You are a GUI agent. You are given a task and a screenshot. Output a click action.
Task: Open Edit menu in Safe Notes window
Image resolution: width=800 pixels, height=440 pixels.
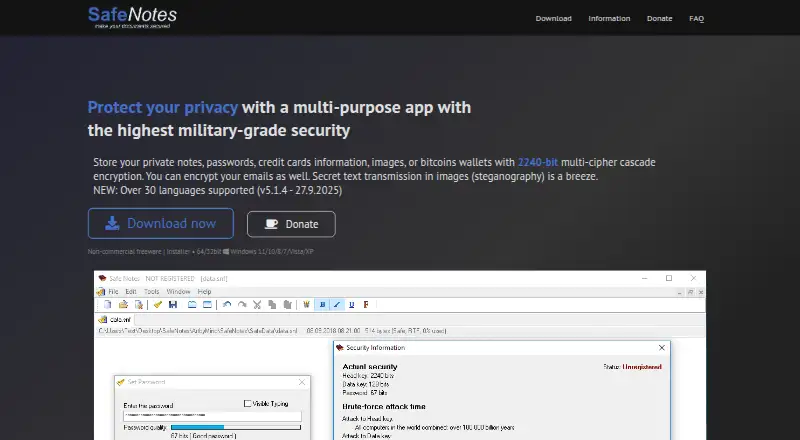tap(131, 291)
